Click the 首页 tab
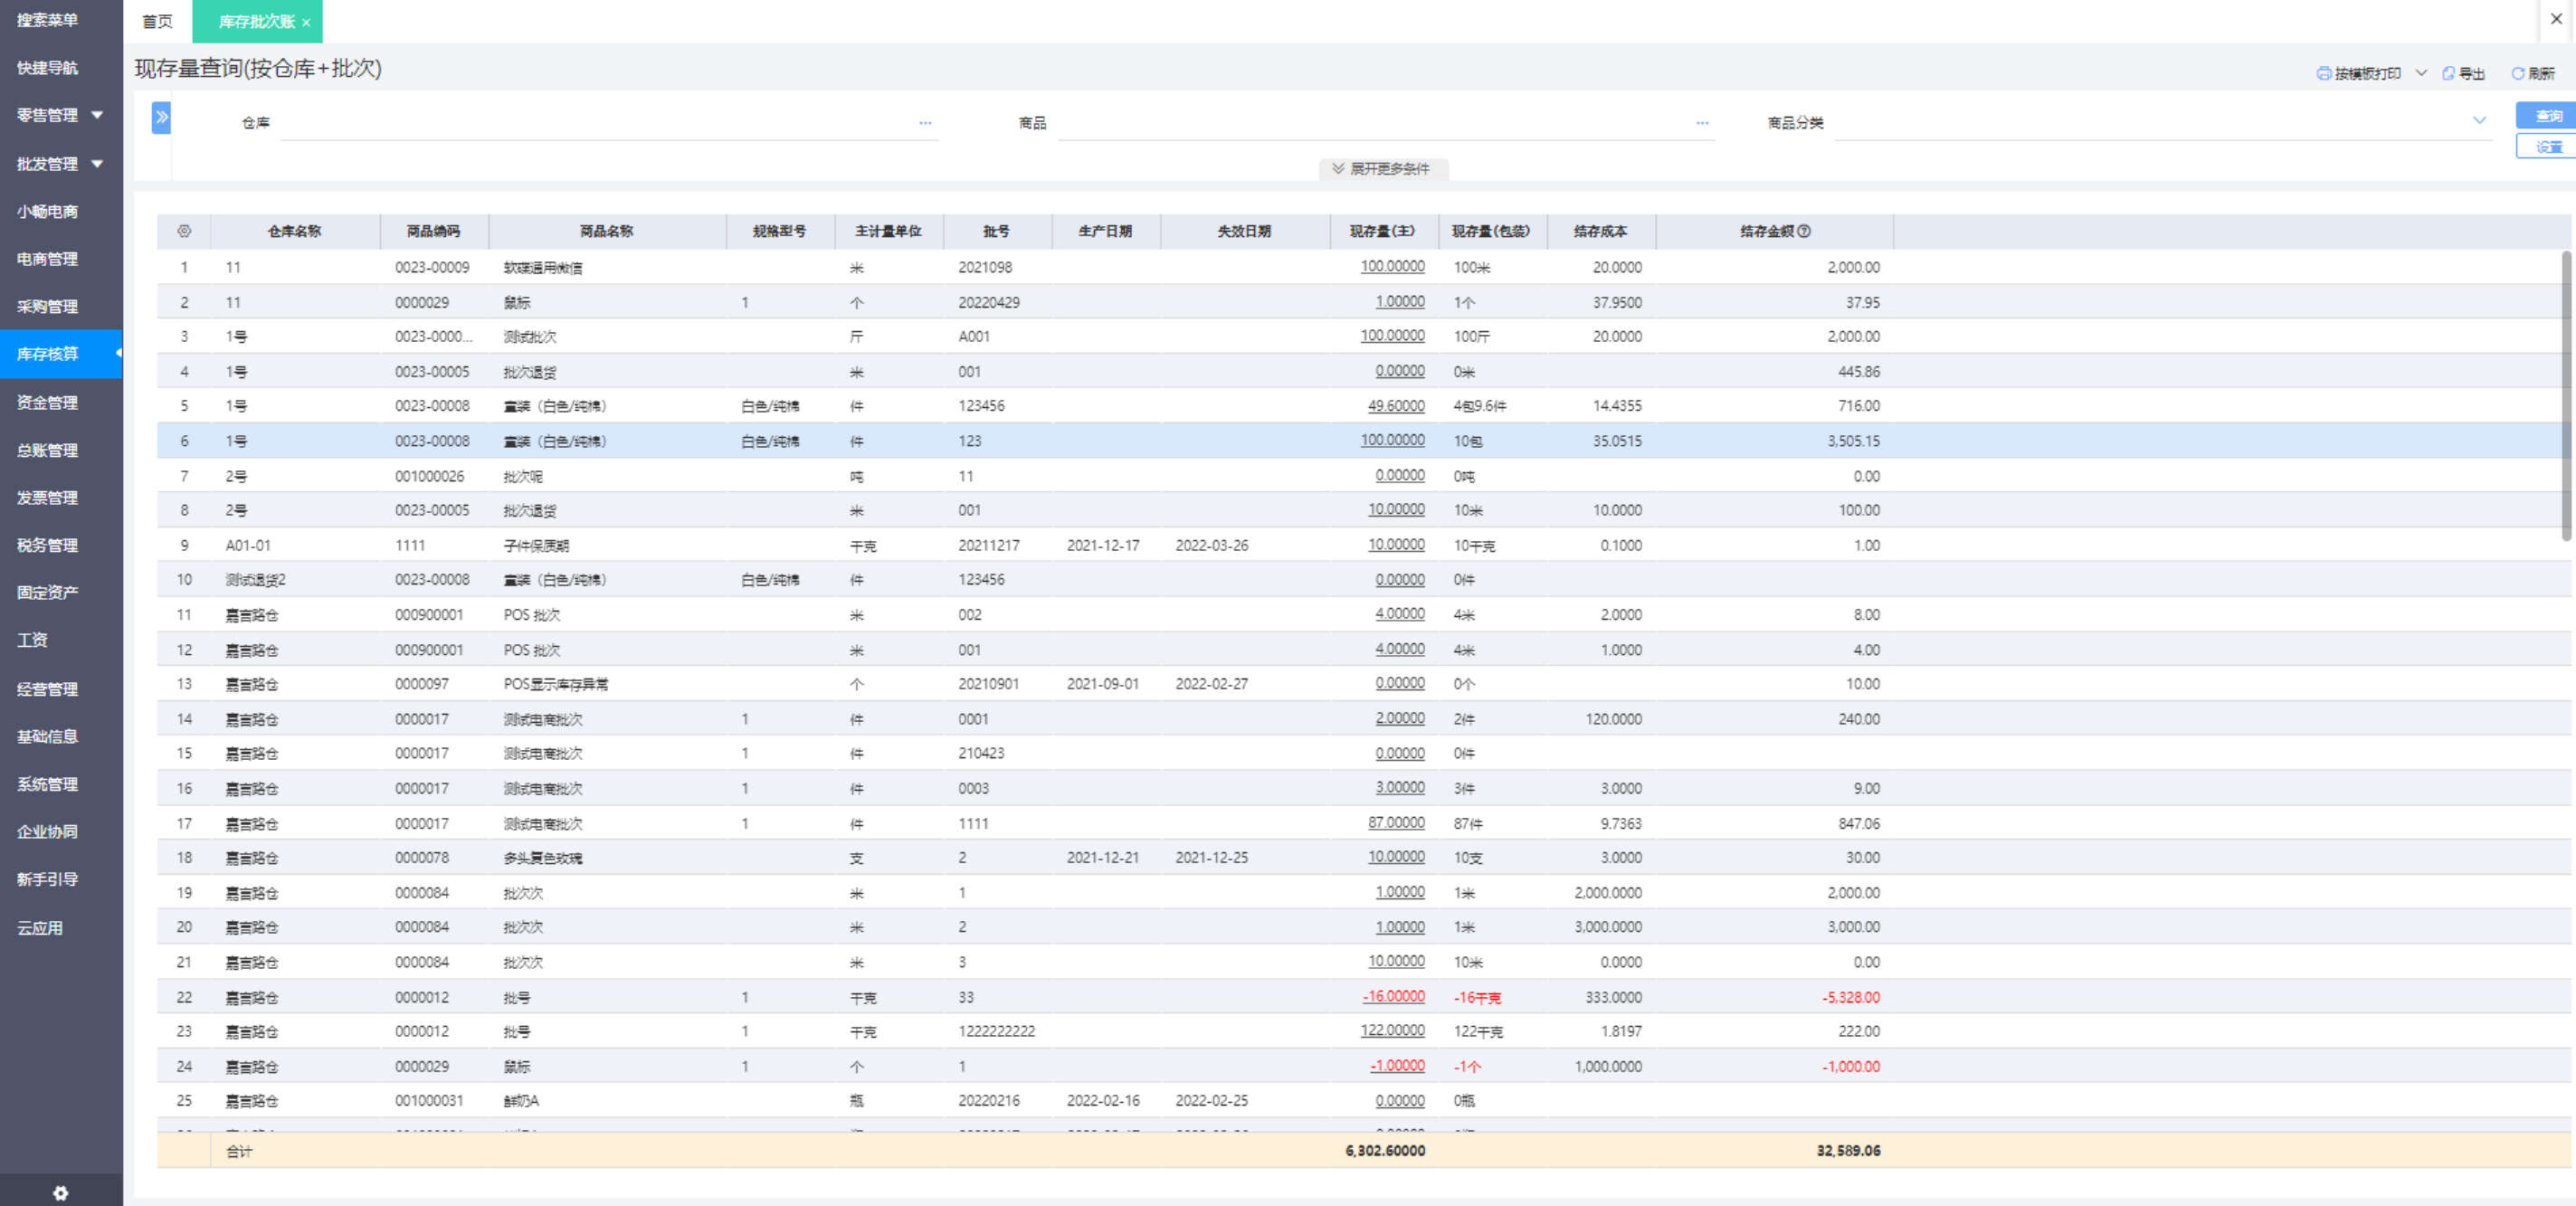 165,20
